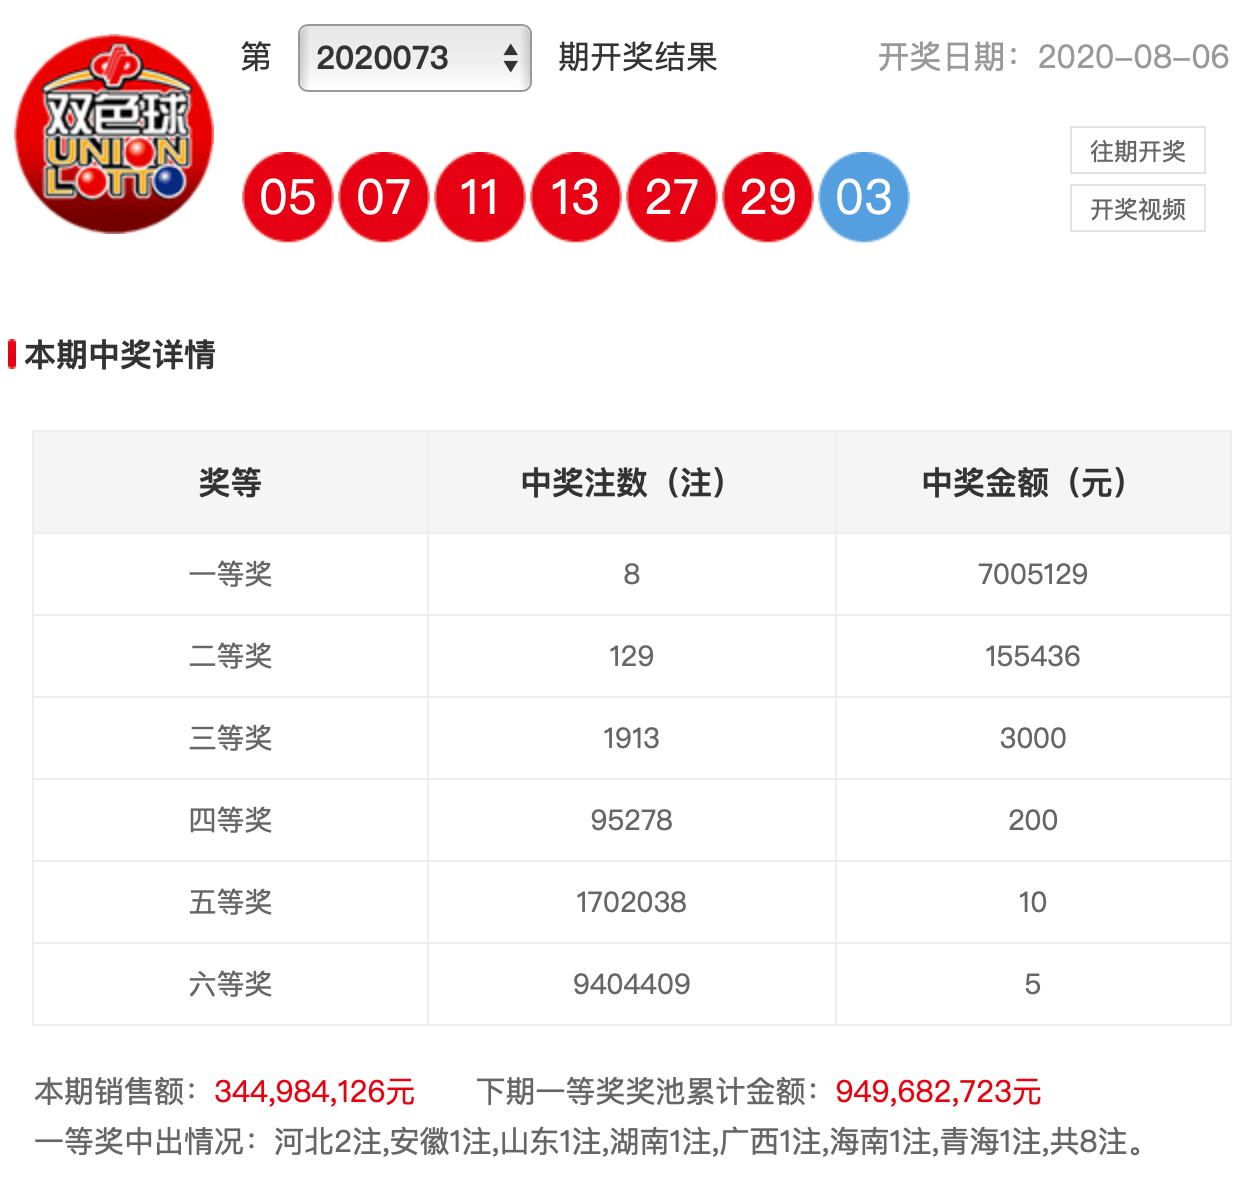Click the 奖等 column header
This screenshot has width=1238, height=1184.
point(230,482)
